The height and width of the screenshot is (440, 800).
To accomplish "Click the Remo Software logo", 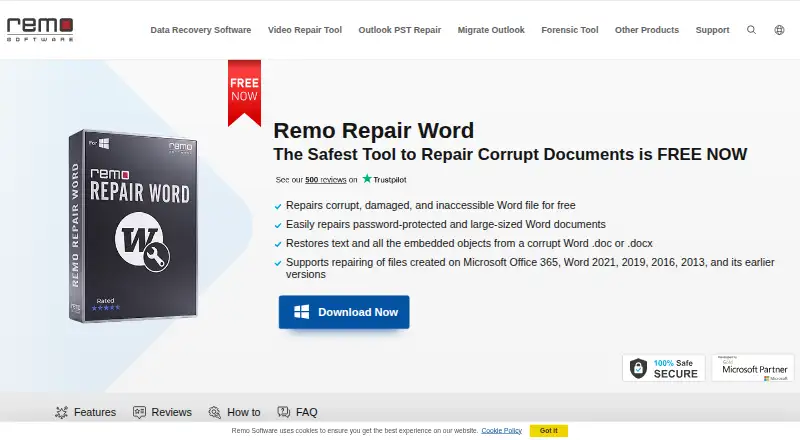I will pos(40,30).
